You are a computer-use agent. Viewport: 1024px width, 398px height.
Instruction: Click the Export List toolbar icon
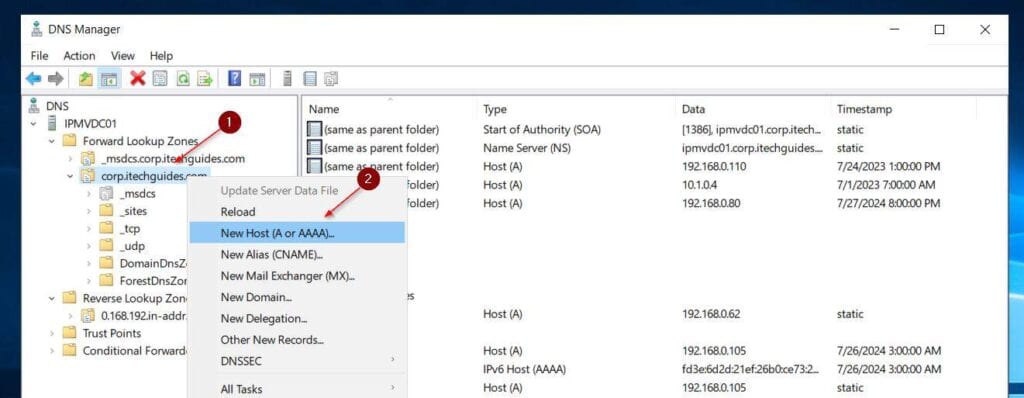click(x=206, y=79)
